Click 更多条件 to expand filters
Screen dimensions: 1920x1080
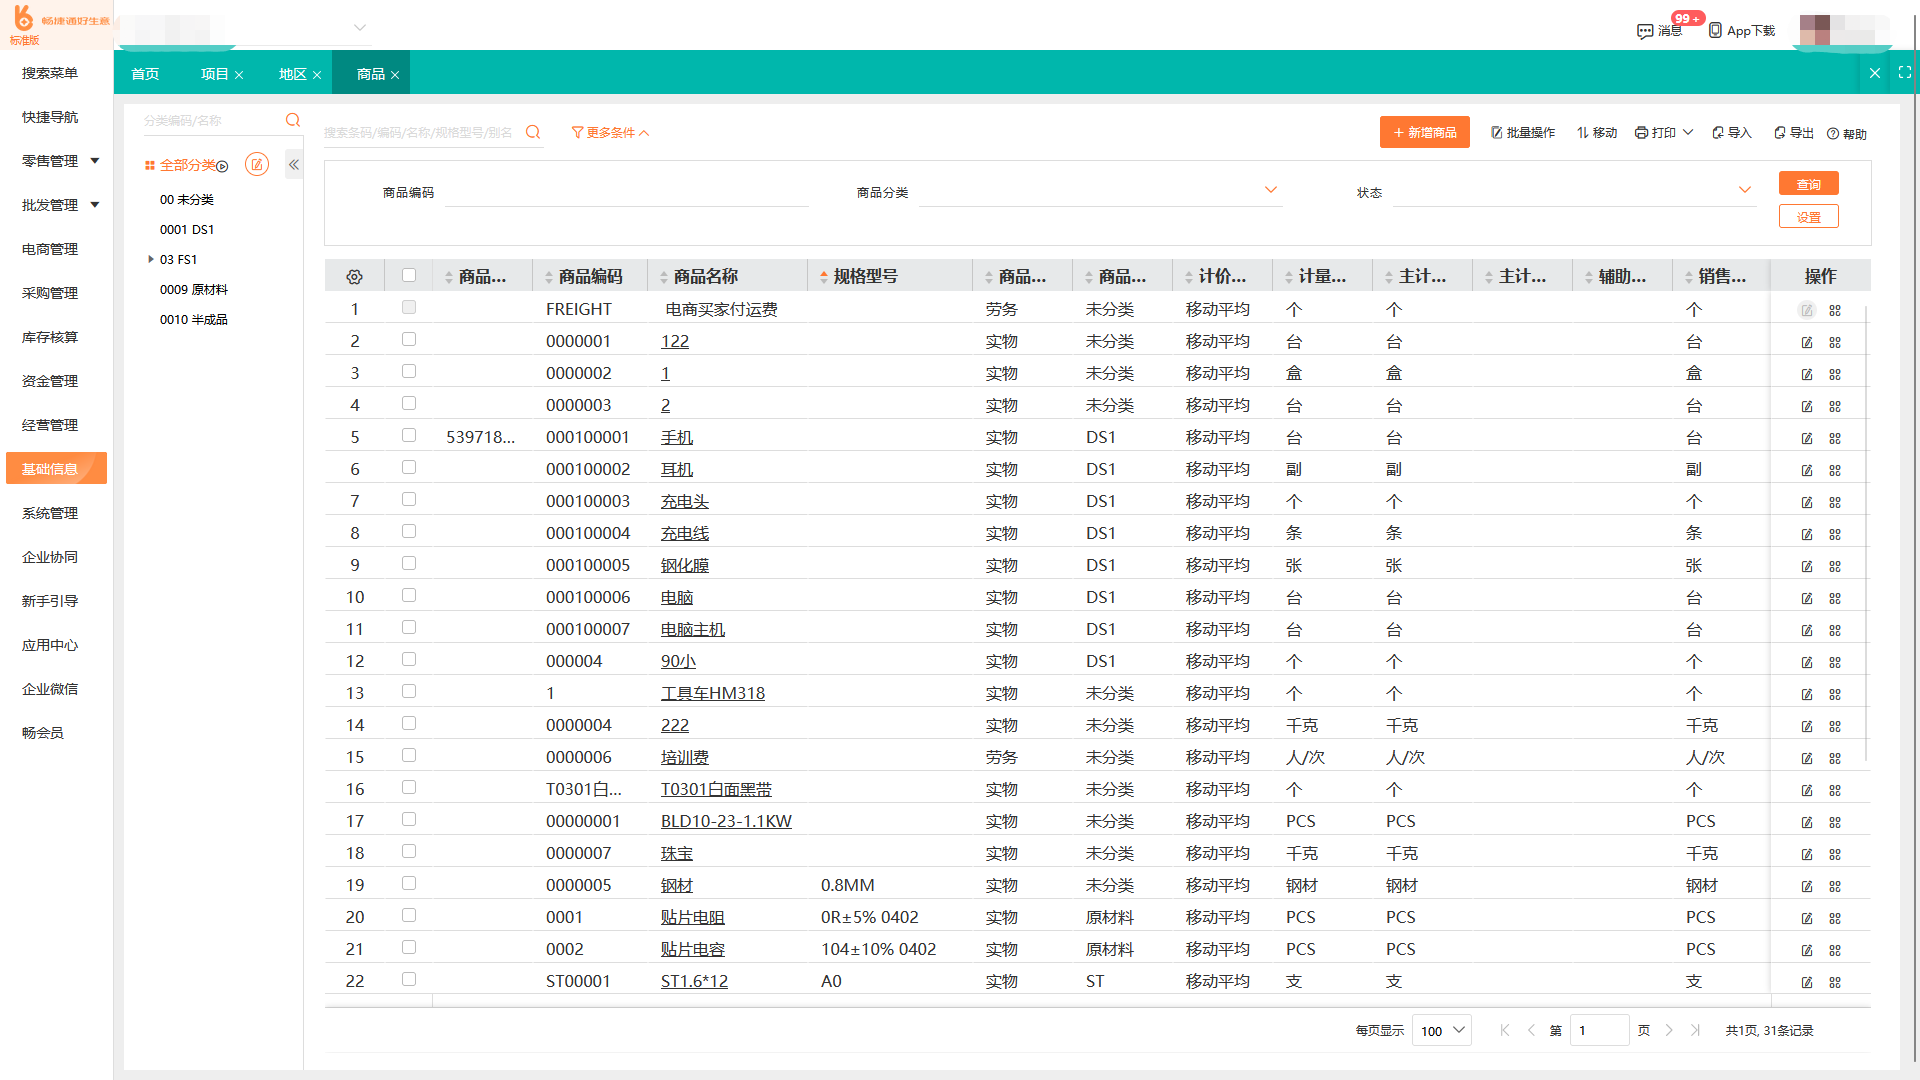pos(611,131)
